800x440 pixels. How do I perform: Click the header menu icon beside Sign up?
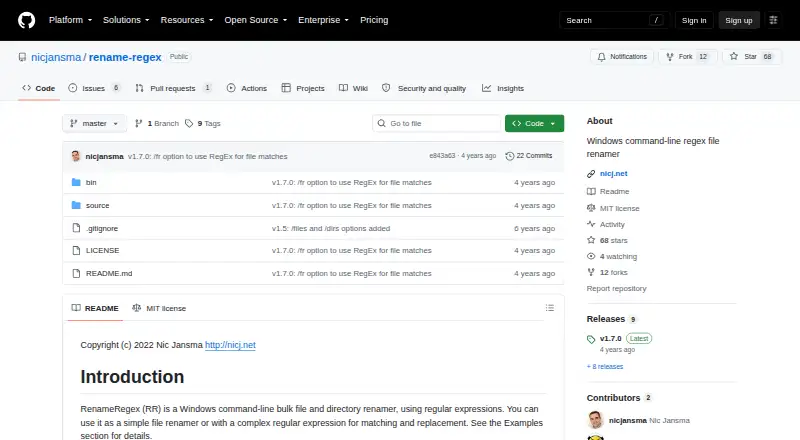coord(773,20)
